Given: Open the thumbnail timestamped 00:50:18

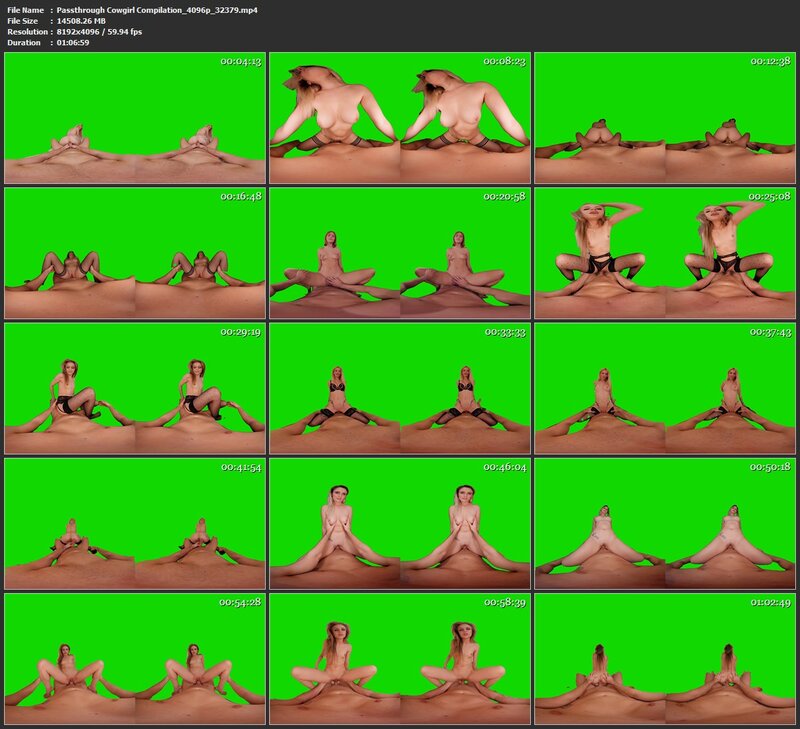Looking at the screenshot, I should click(664, 523).
